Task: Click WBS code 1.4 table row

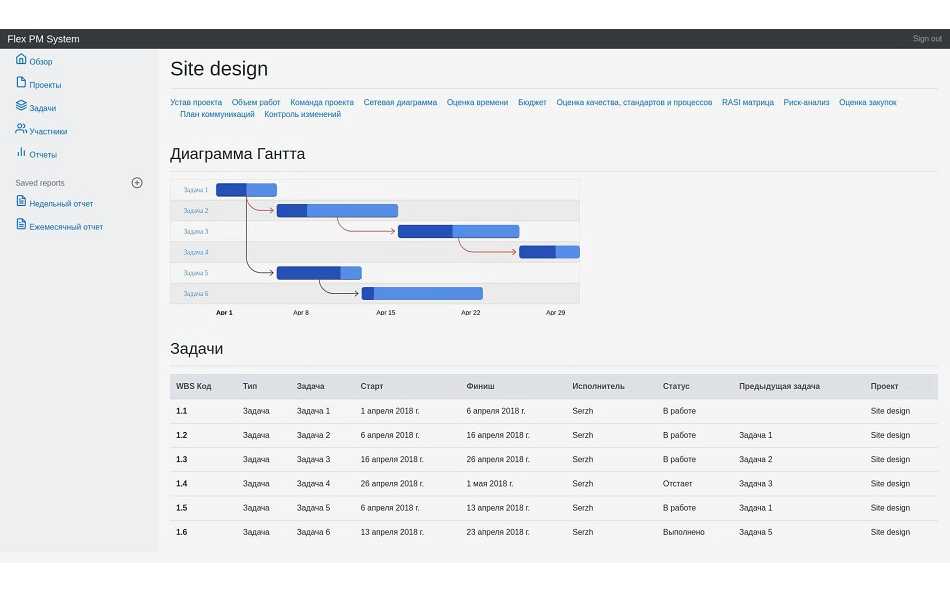Action: [x=182, y=484]
